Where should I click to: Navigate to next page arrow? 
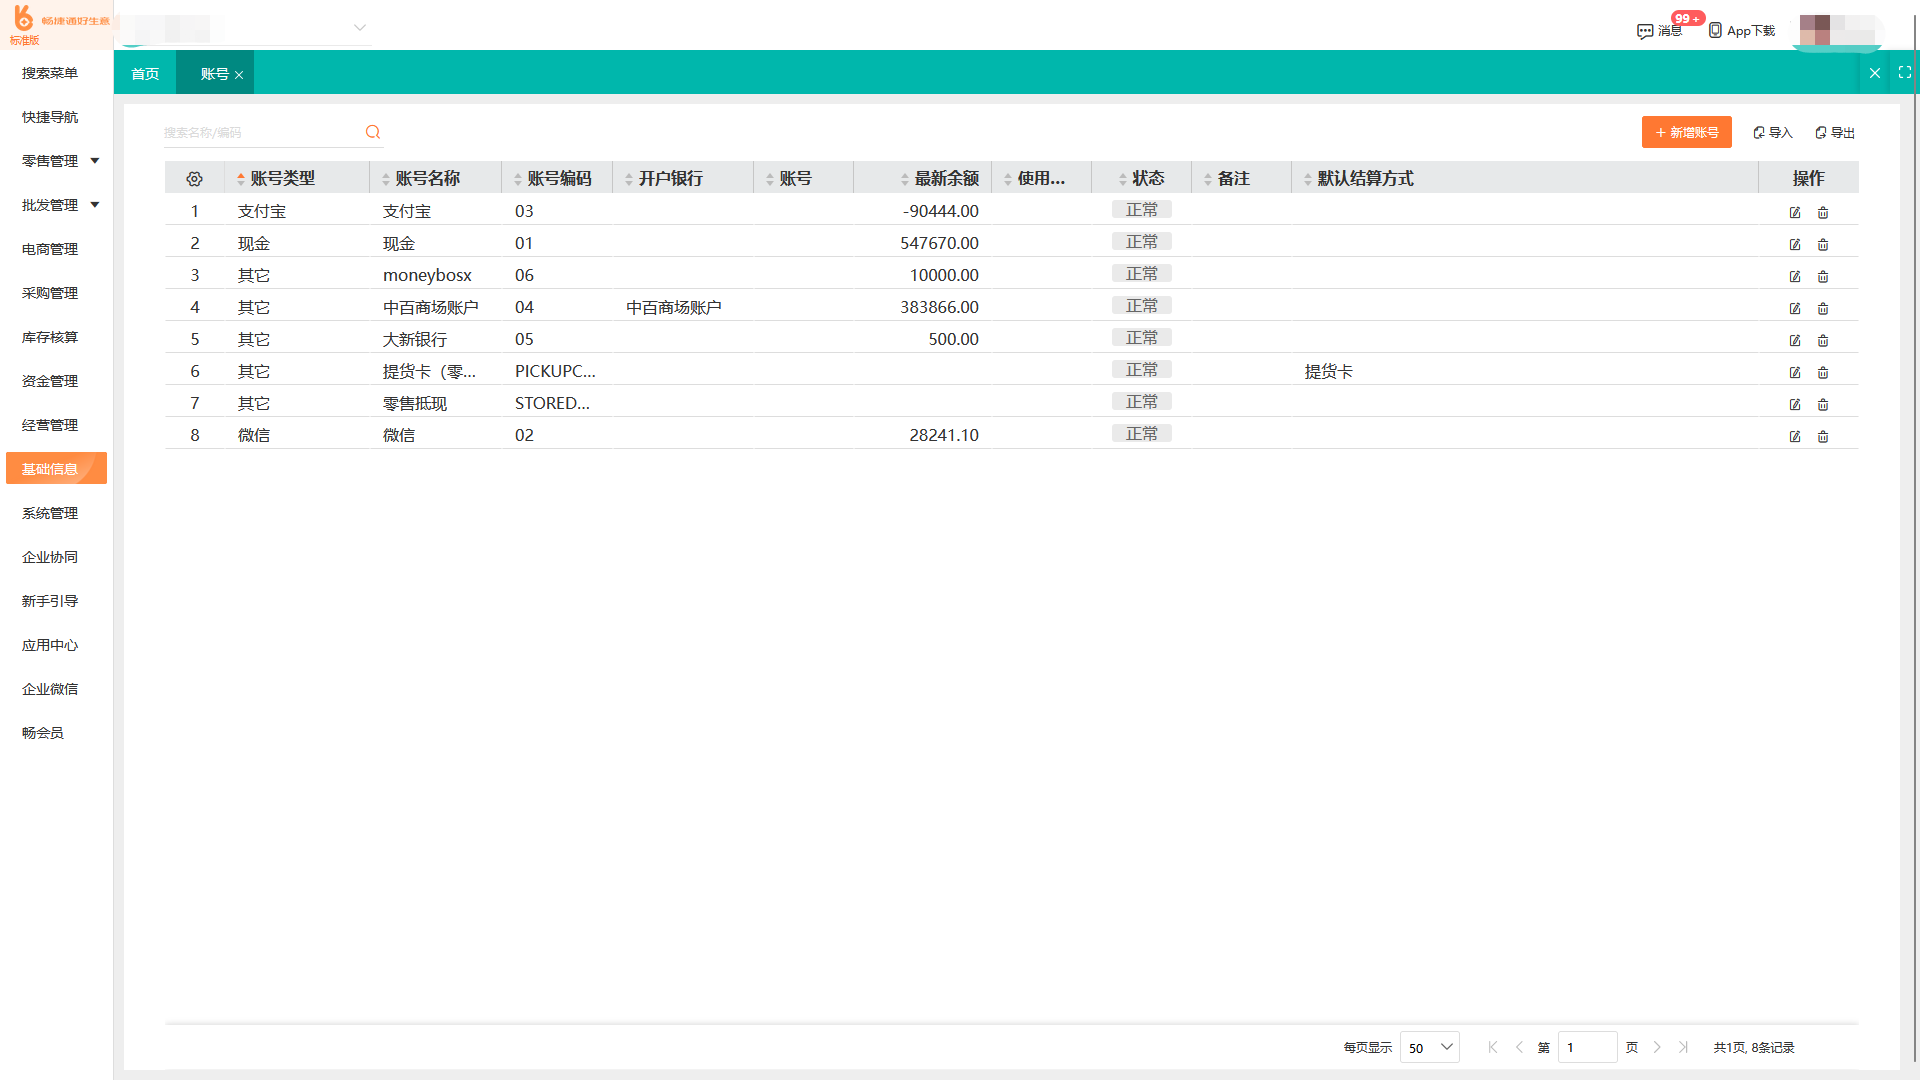(x=1658, y=1047)
